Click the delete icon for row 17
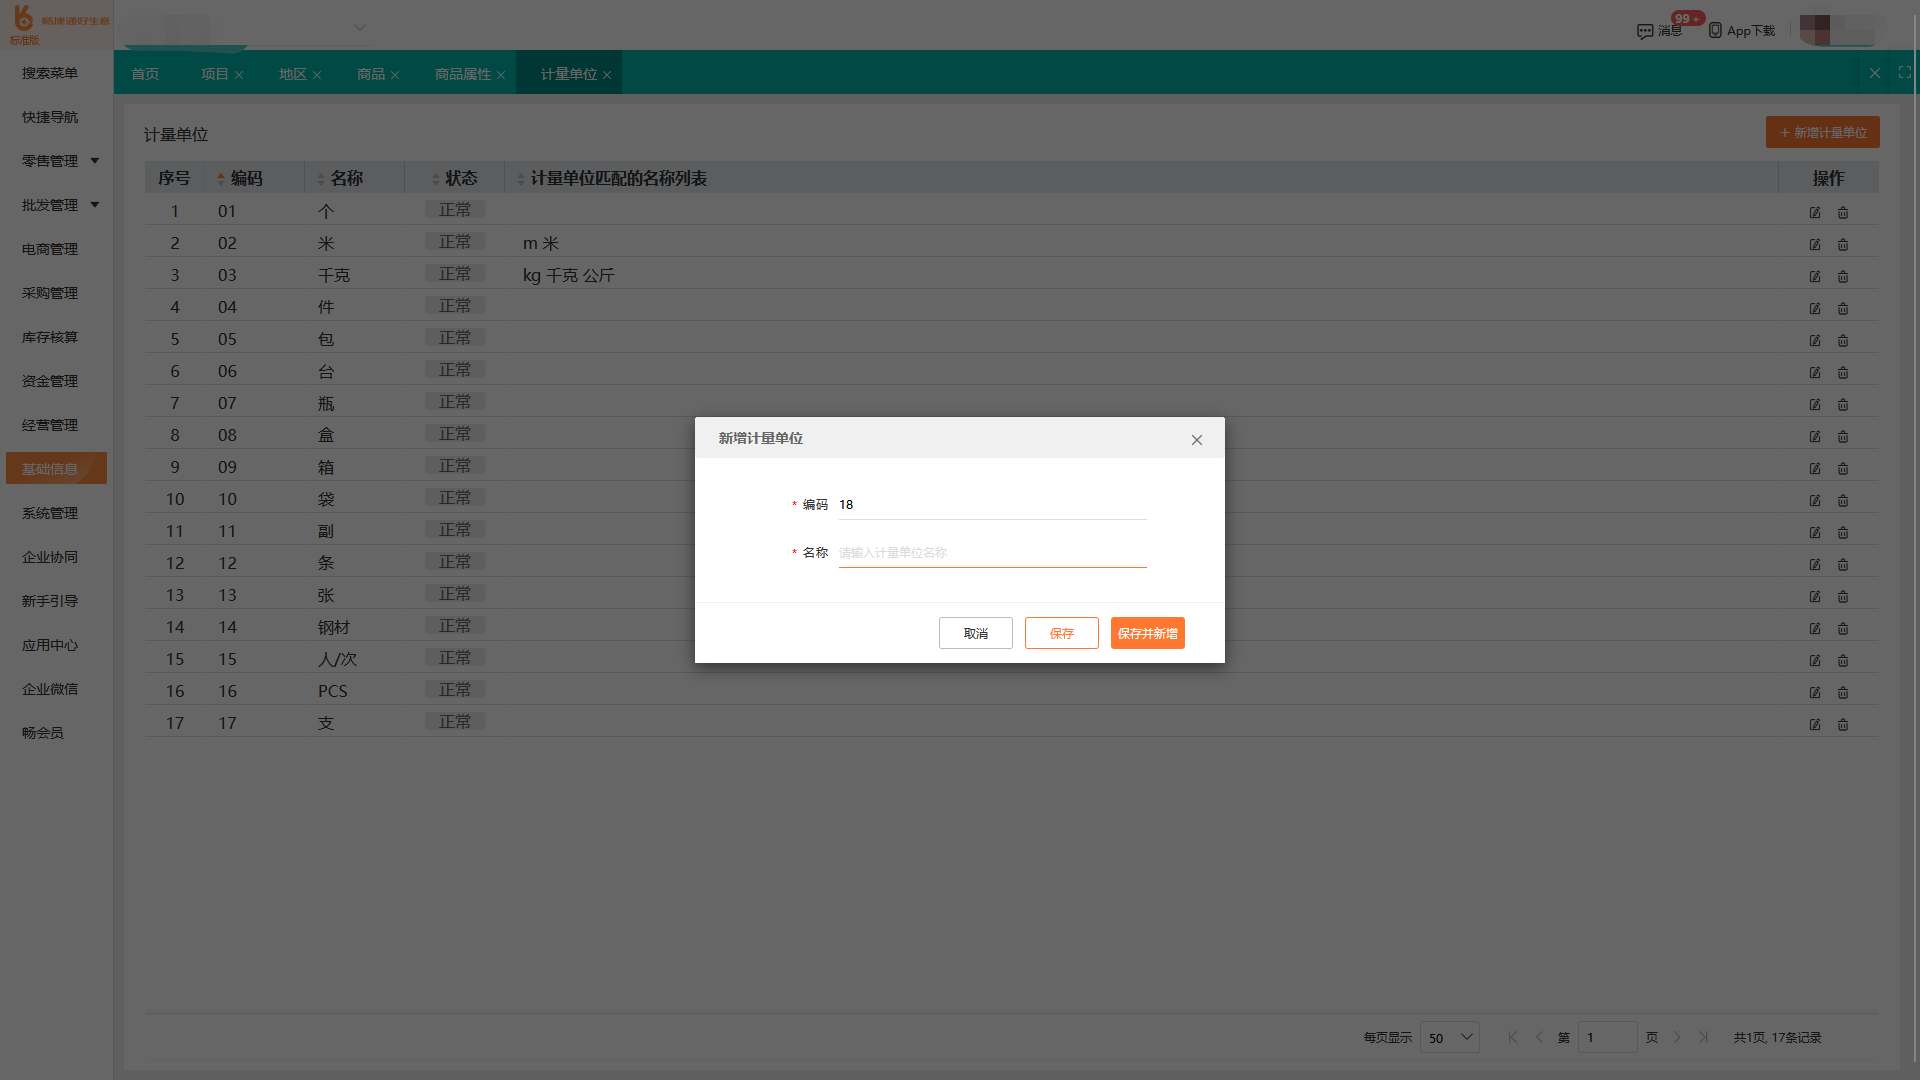 pyautogui.click(x=1844, y=724)
